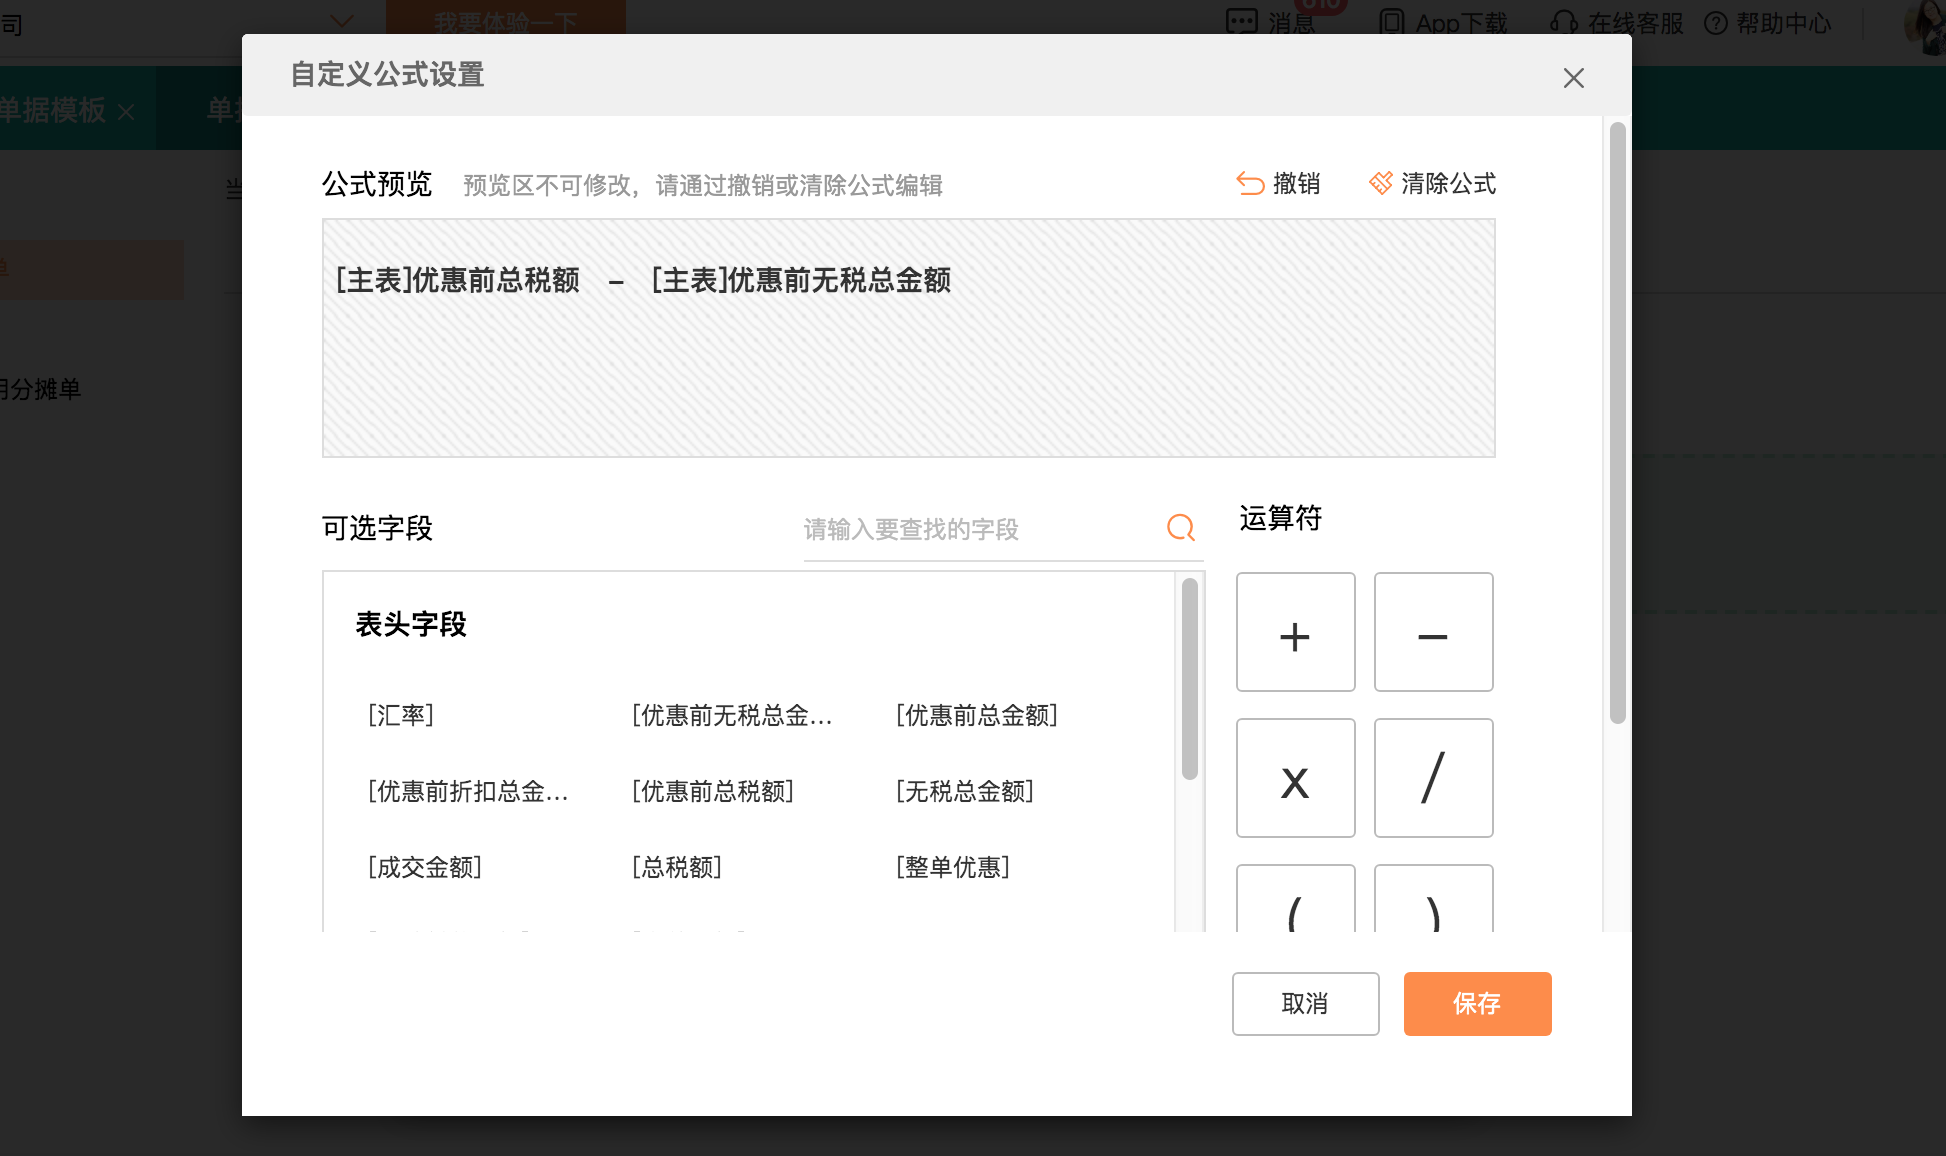Screen dimensions: 1946x1156
Task: Click the clear formula/清除公式 icon
Action: 1378,183
